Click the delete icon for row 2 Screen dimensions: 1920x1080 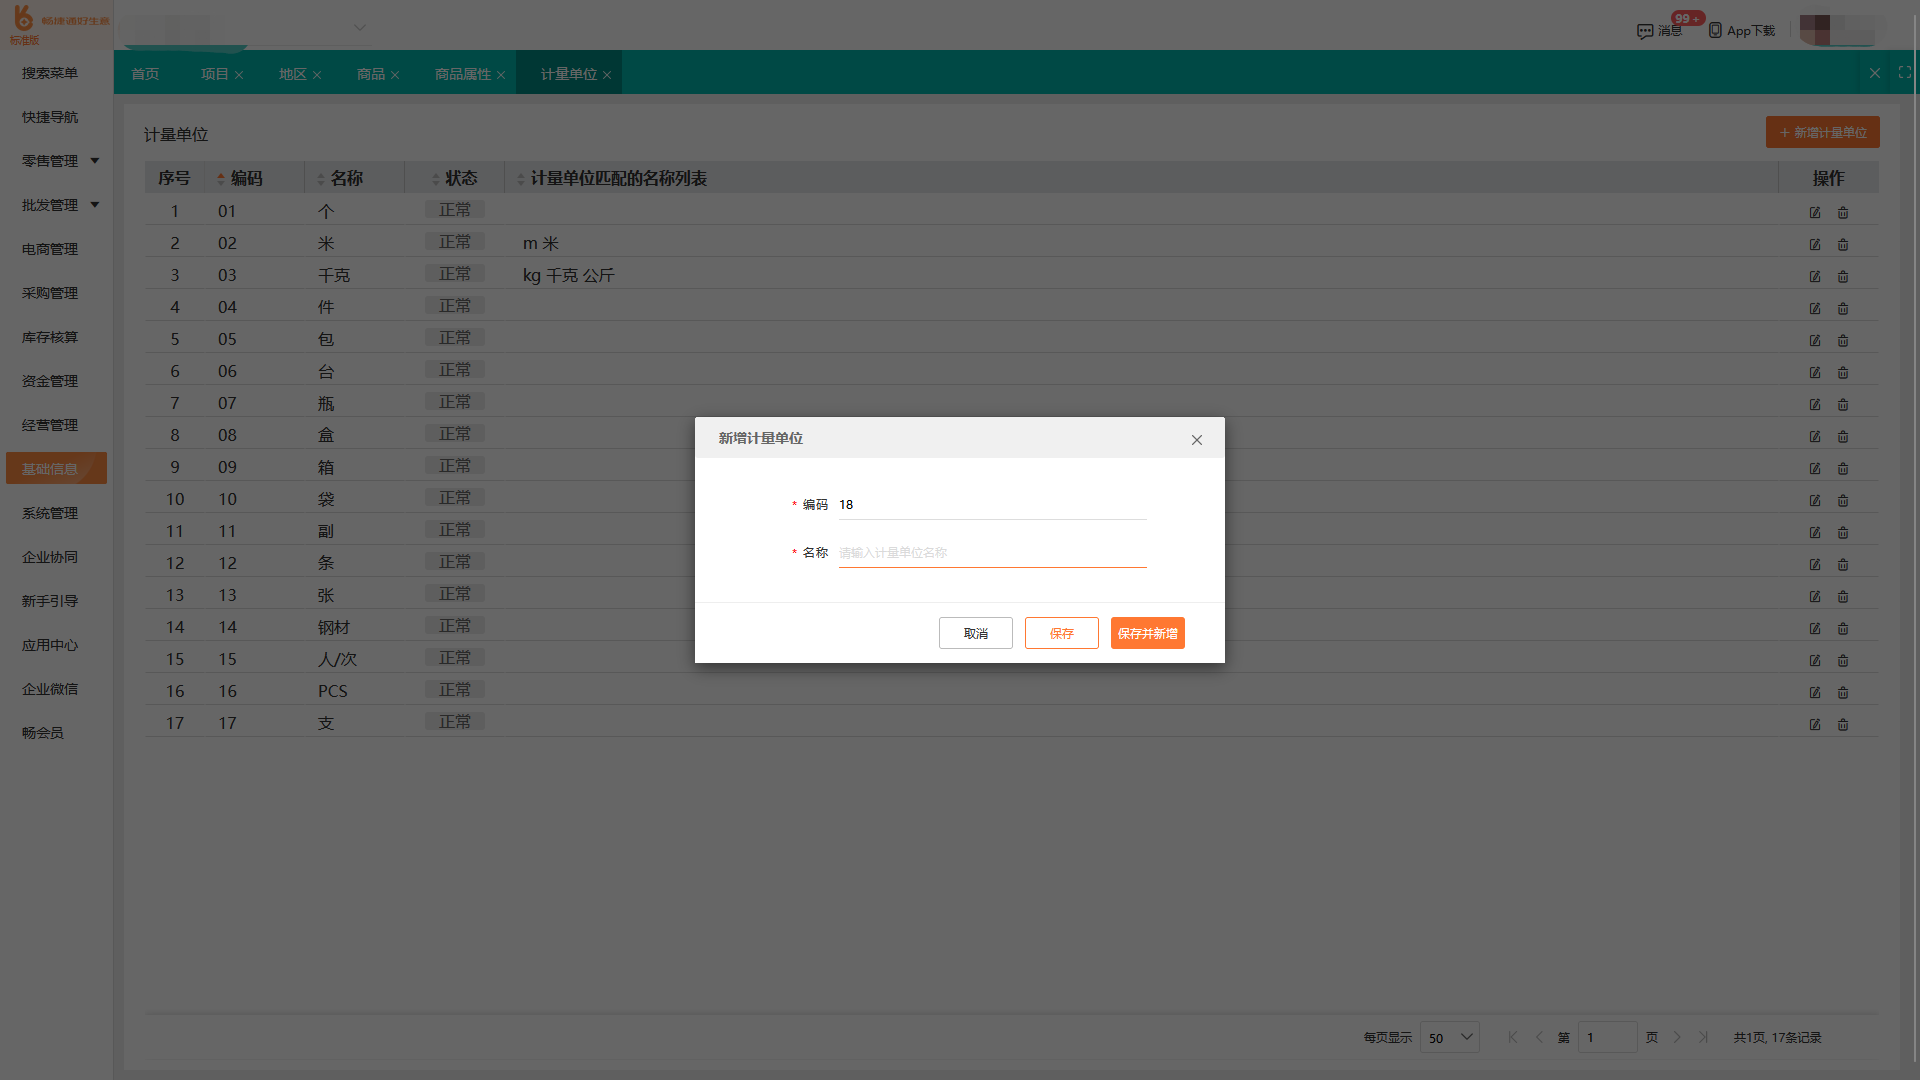1844,243
